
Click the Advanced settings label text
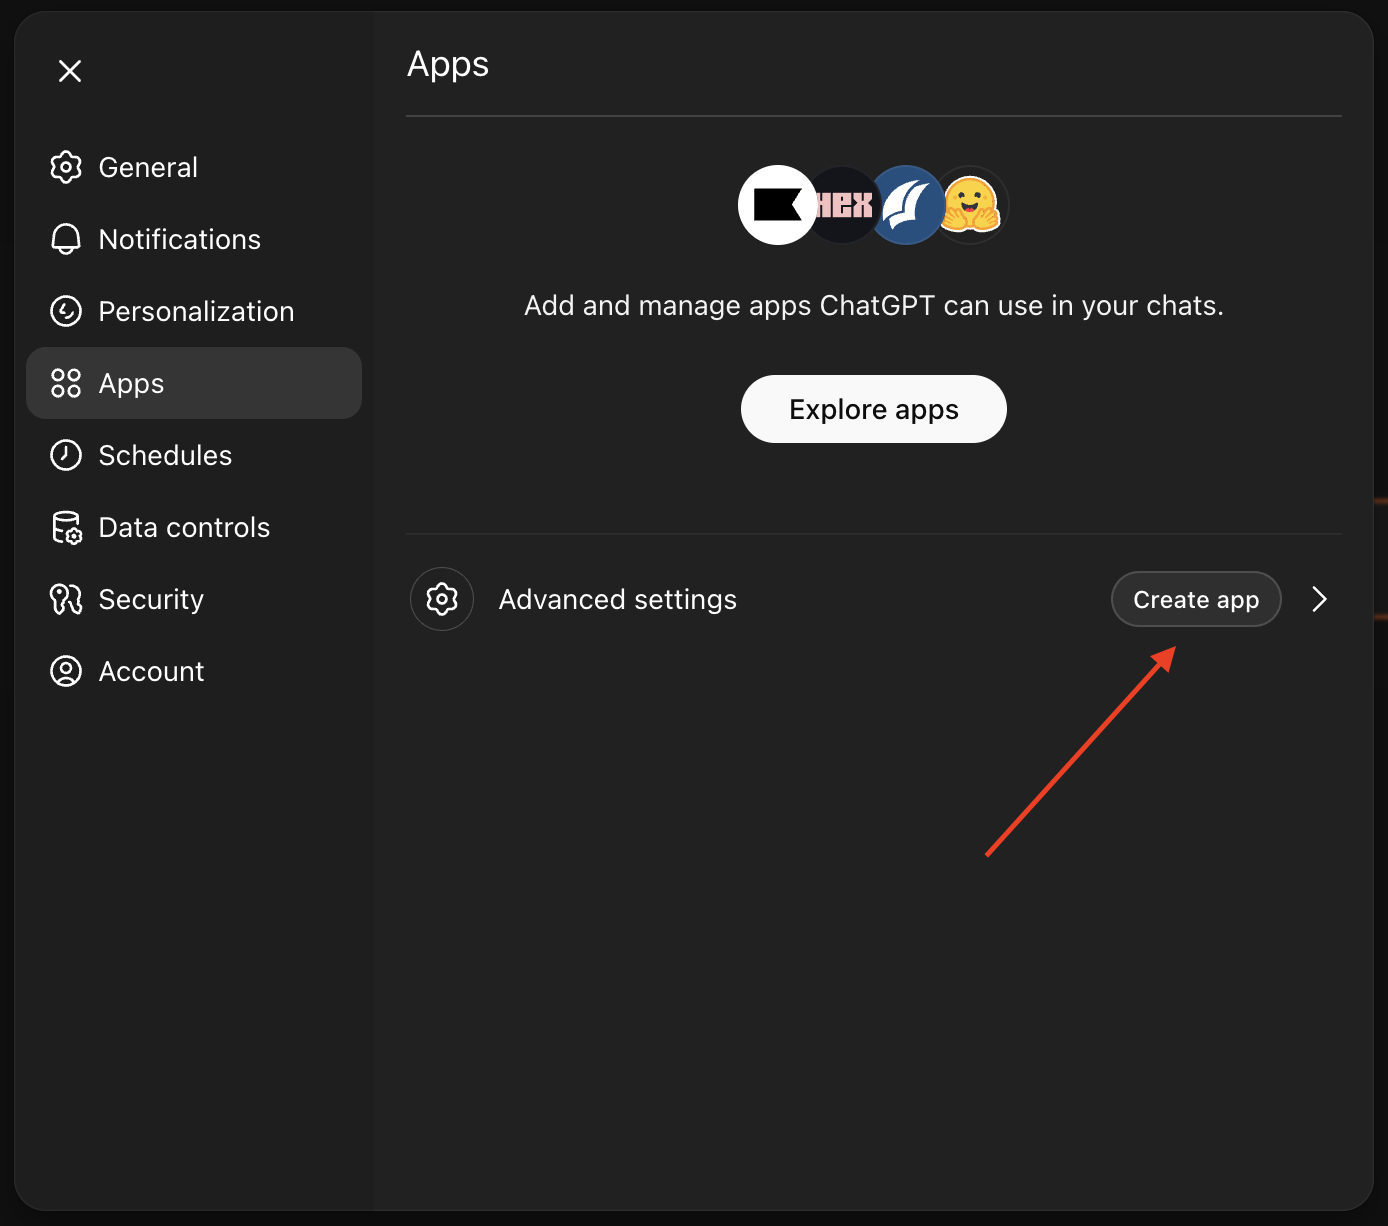point(617,599)
